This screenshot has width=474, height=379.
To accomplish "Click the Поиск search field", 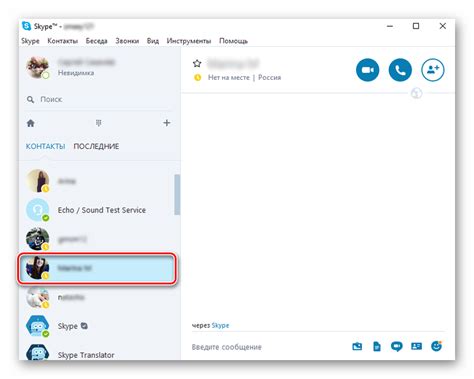I will point(98,99).
